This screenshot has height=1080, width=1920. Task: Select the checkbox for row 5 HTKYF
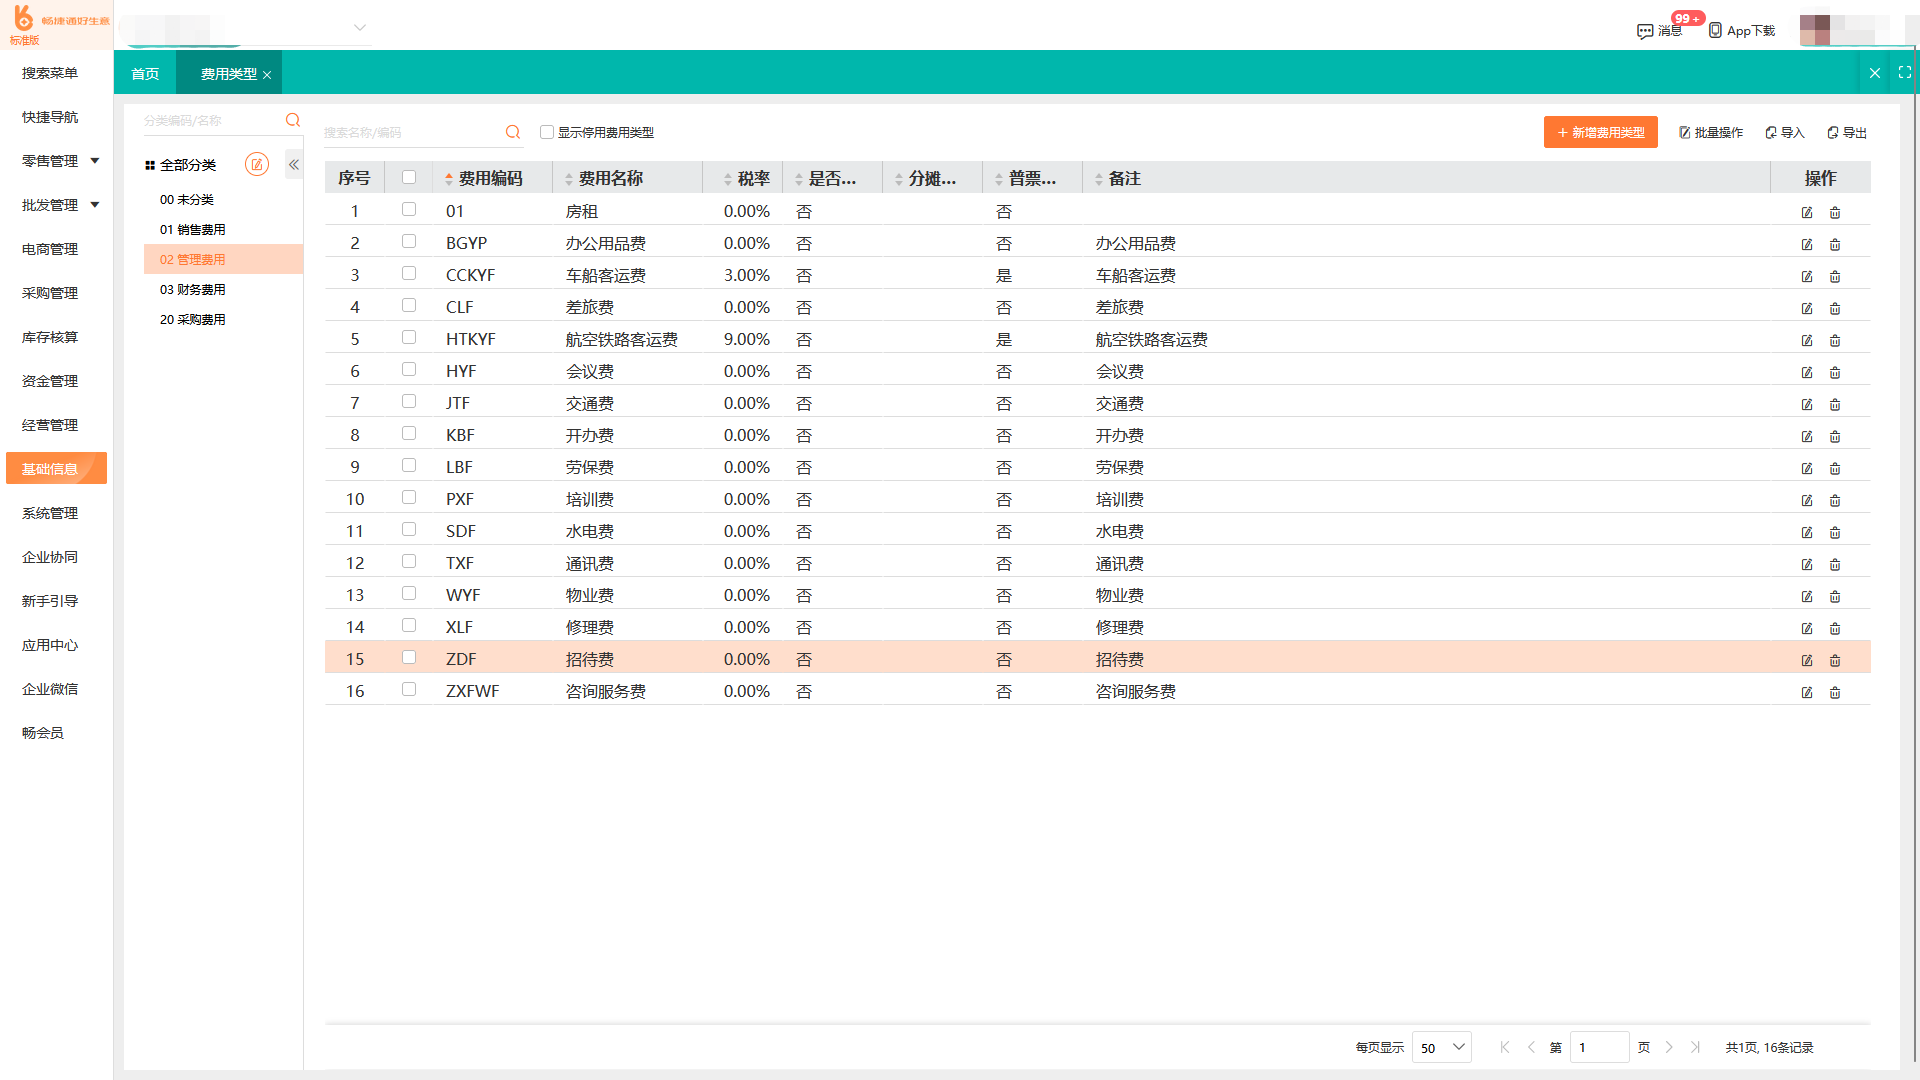[409, 338]
